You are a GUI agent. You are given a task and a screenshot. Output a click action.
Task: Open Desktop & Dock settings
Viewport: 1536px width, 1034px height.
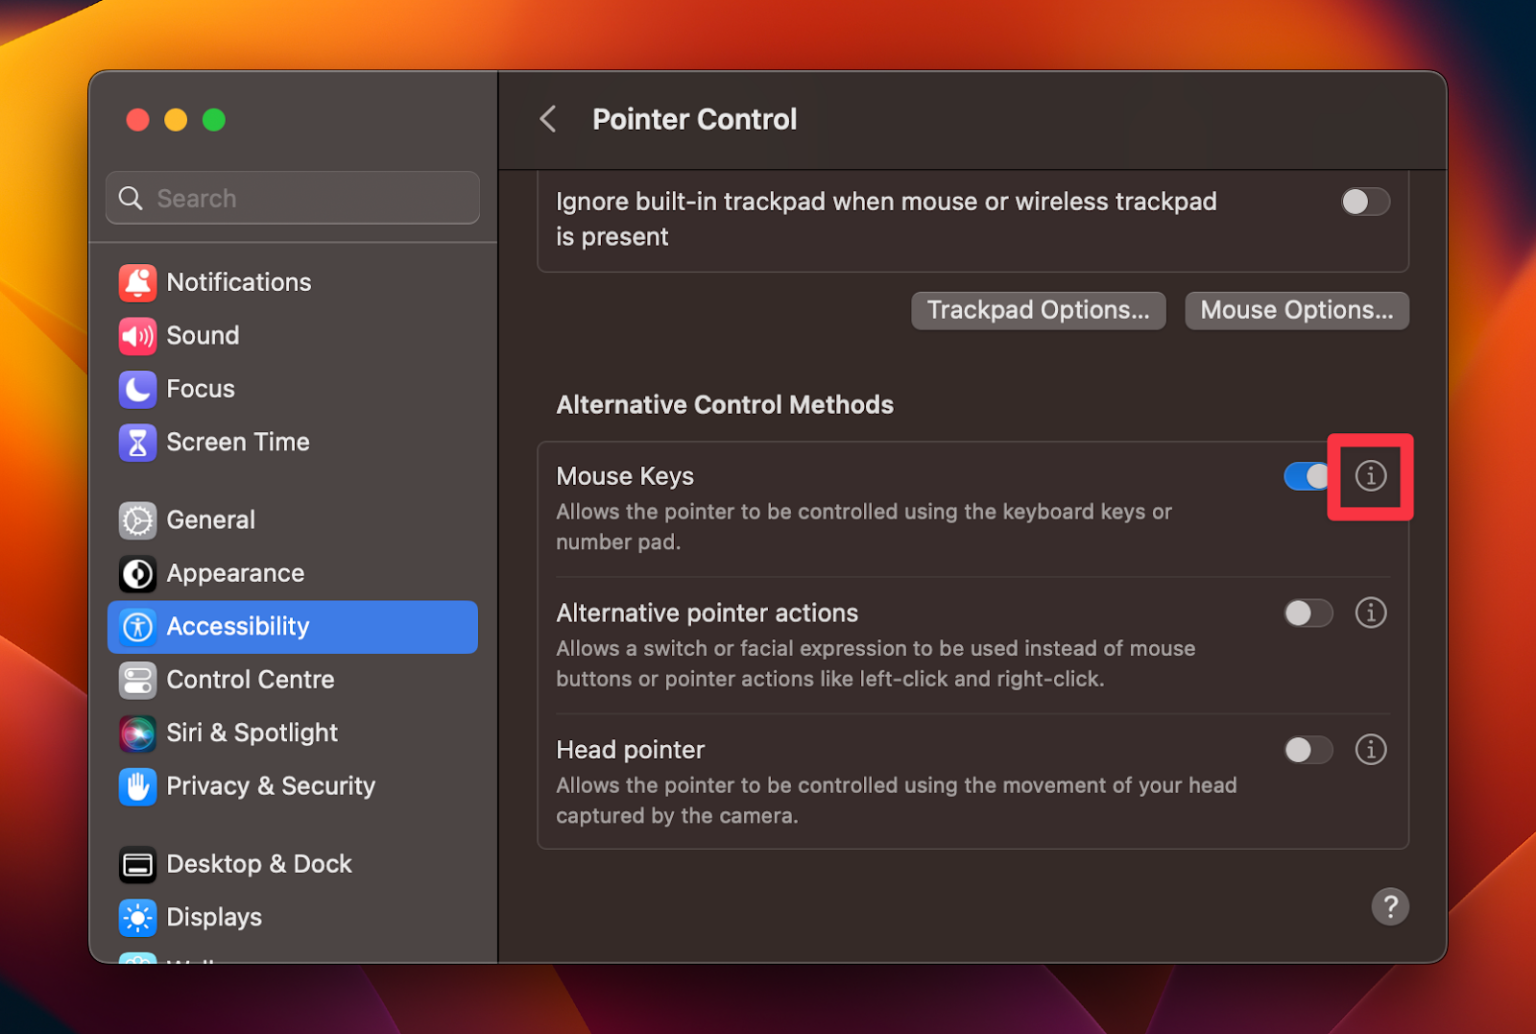(259, 864)
